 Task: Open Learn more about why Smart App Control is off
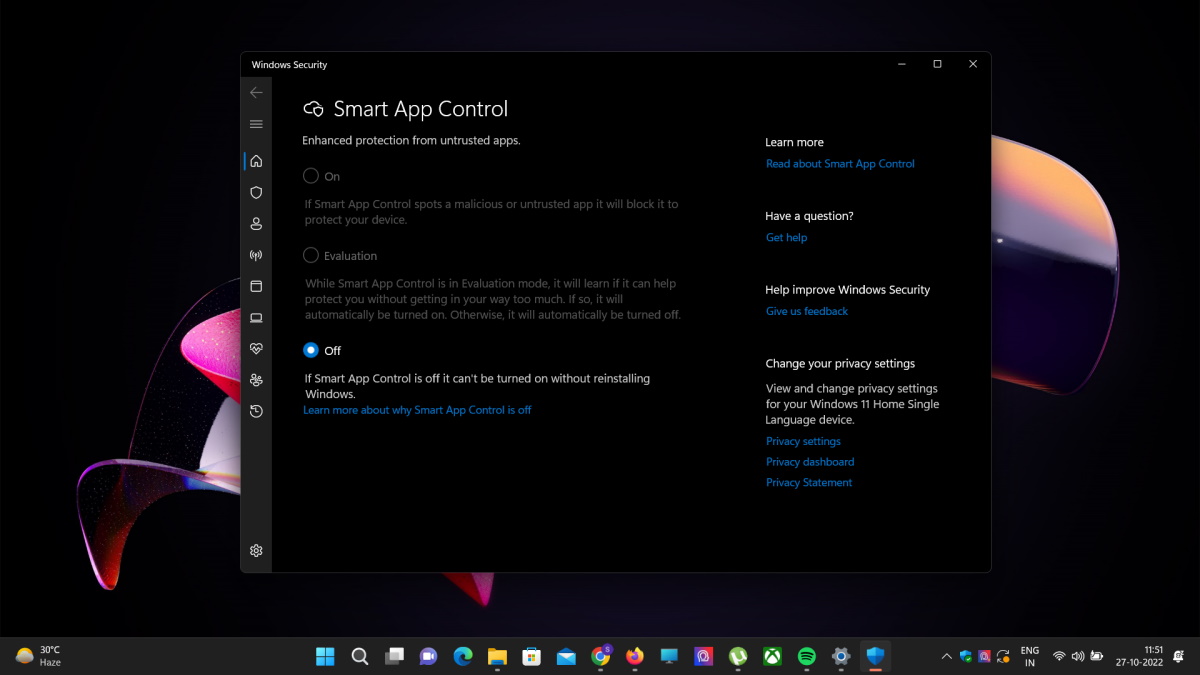[417, 410]
